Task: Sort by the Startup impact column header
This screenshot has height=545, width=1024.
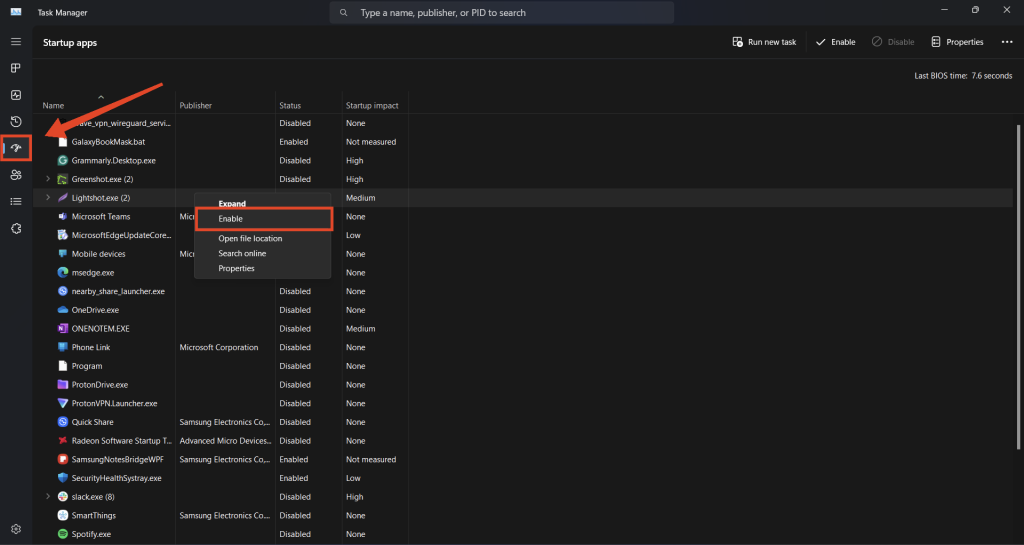Action: coord(372,105)
